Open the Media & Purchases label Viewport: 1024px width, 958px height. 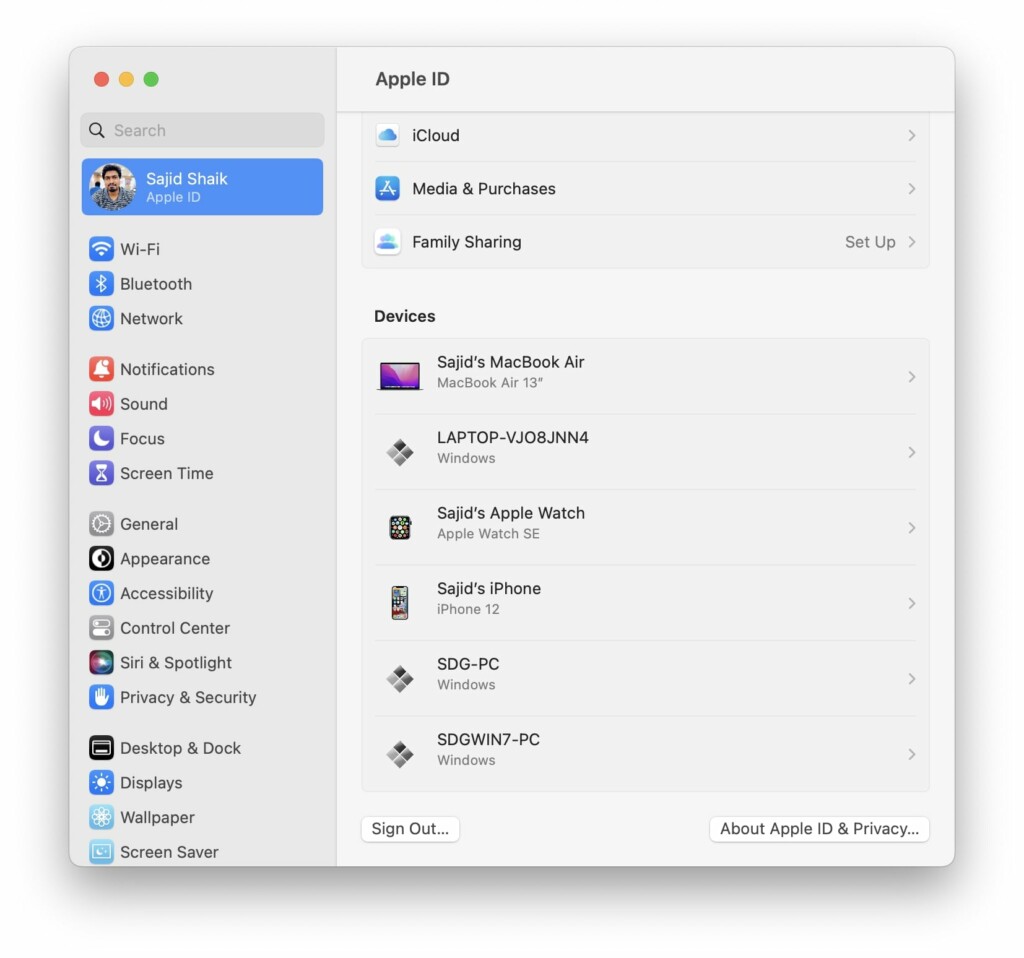point(484,189)
